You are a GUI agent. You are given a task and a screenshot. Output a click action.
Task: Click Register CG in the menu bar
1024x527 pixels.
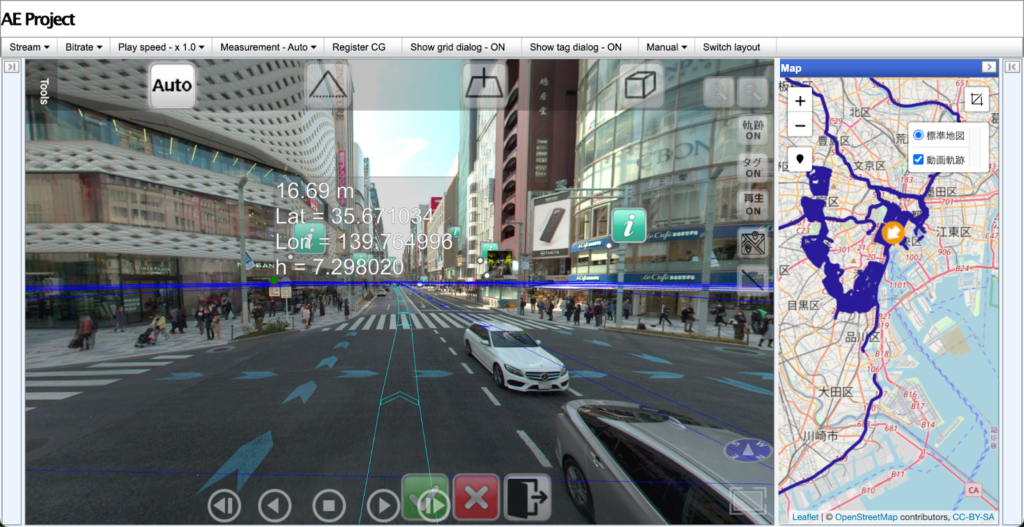[358, 47]
